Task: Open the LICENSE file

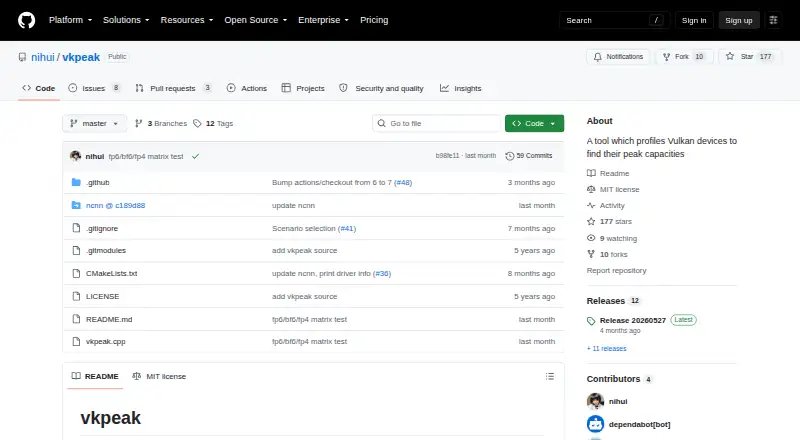Action: [x=103, y=296]
